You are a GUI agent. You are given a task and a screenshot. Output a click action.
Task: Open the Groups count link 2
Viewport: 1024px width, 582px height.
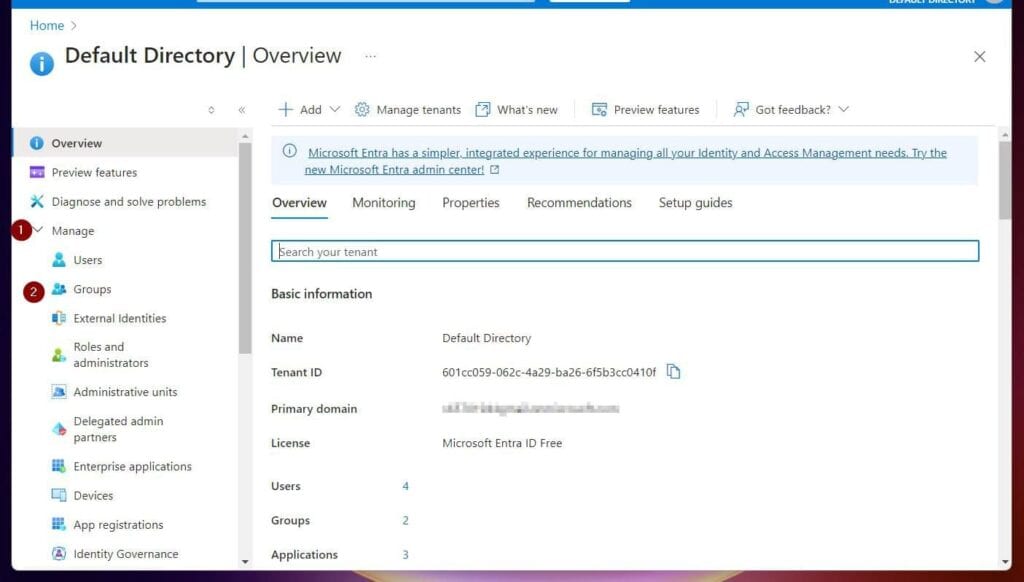(406, 521)
